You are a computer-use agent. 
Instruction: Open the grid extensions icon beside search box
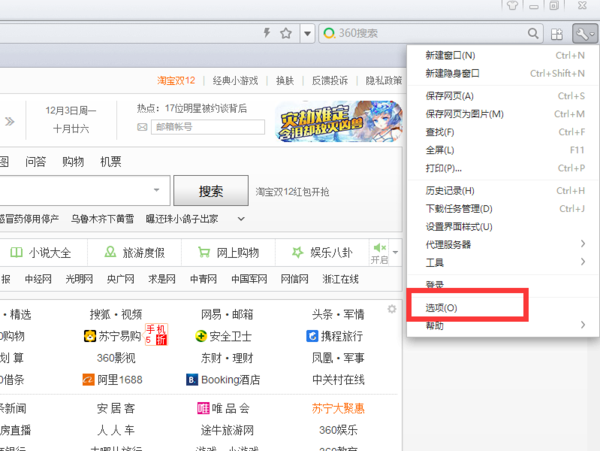557,33
